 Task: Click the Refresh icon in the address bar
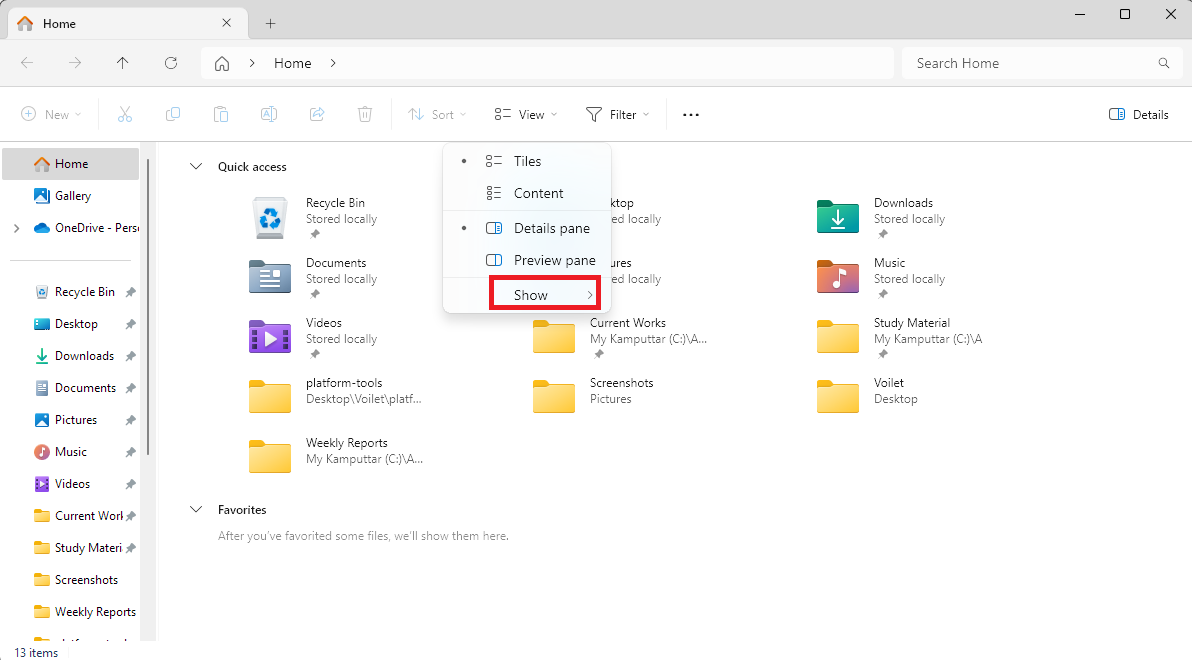point(170,62)
